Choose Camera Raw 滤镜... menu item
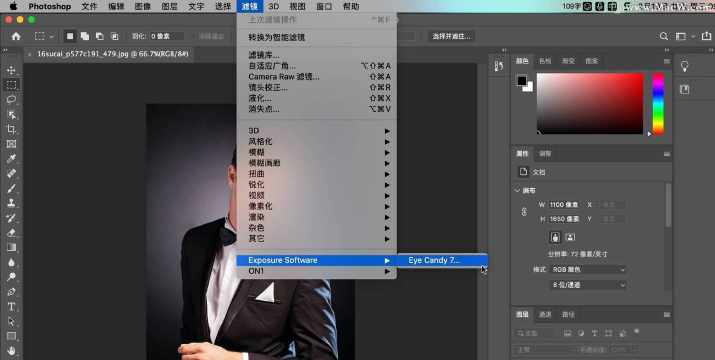 [316, 77]
